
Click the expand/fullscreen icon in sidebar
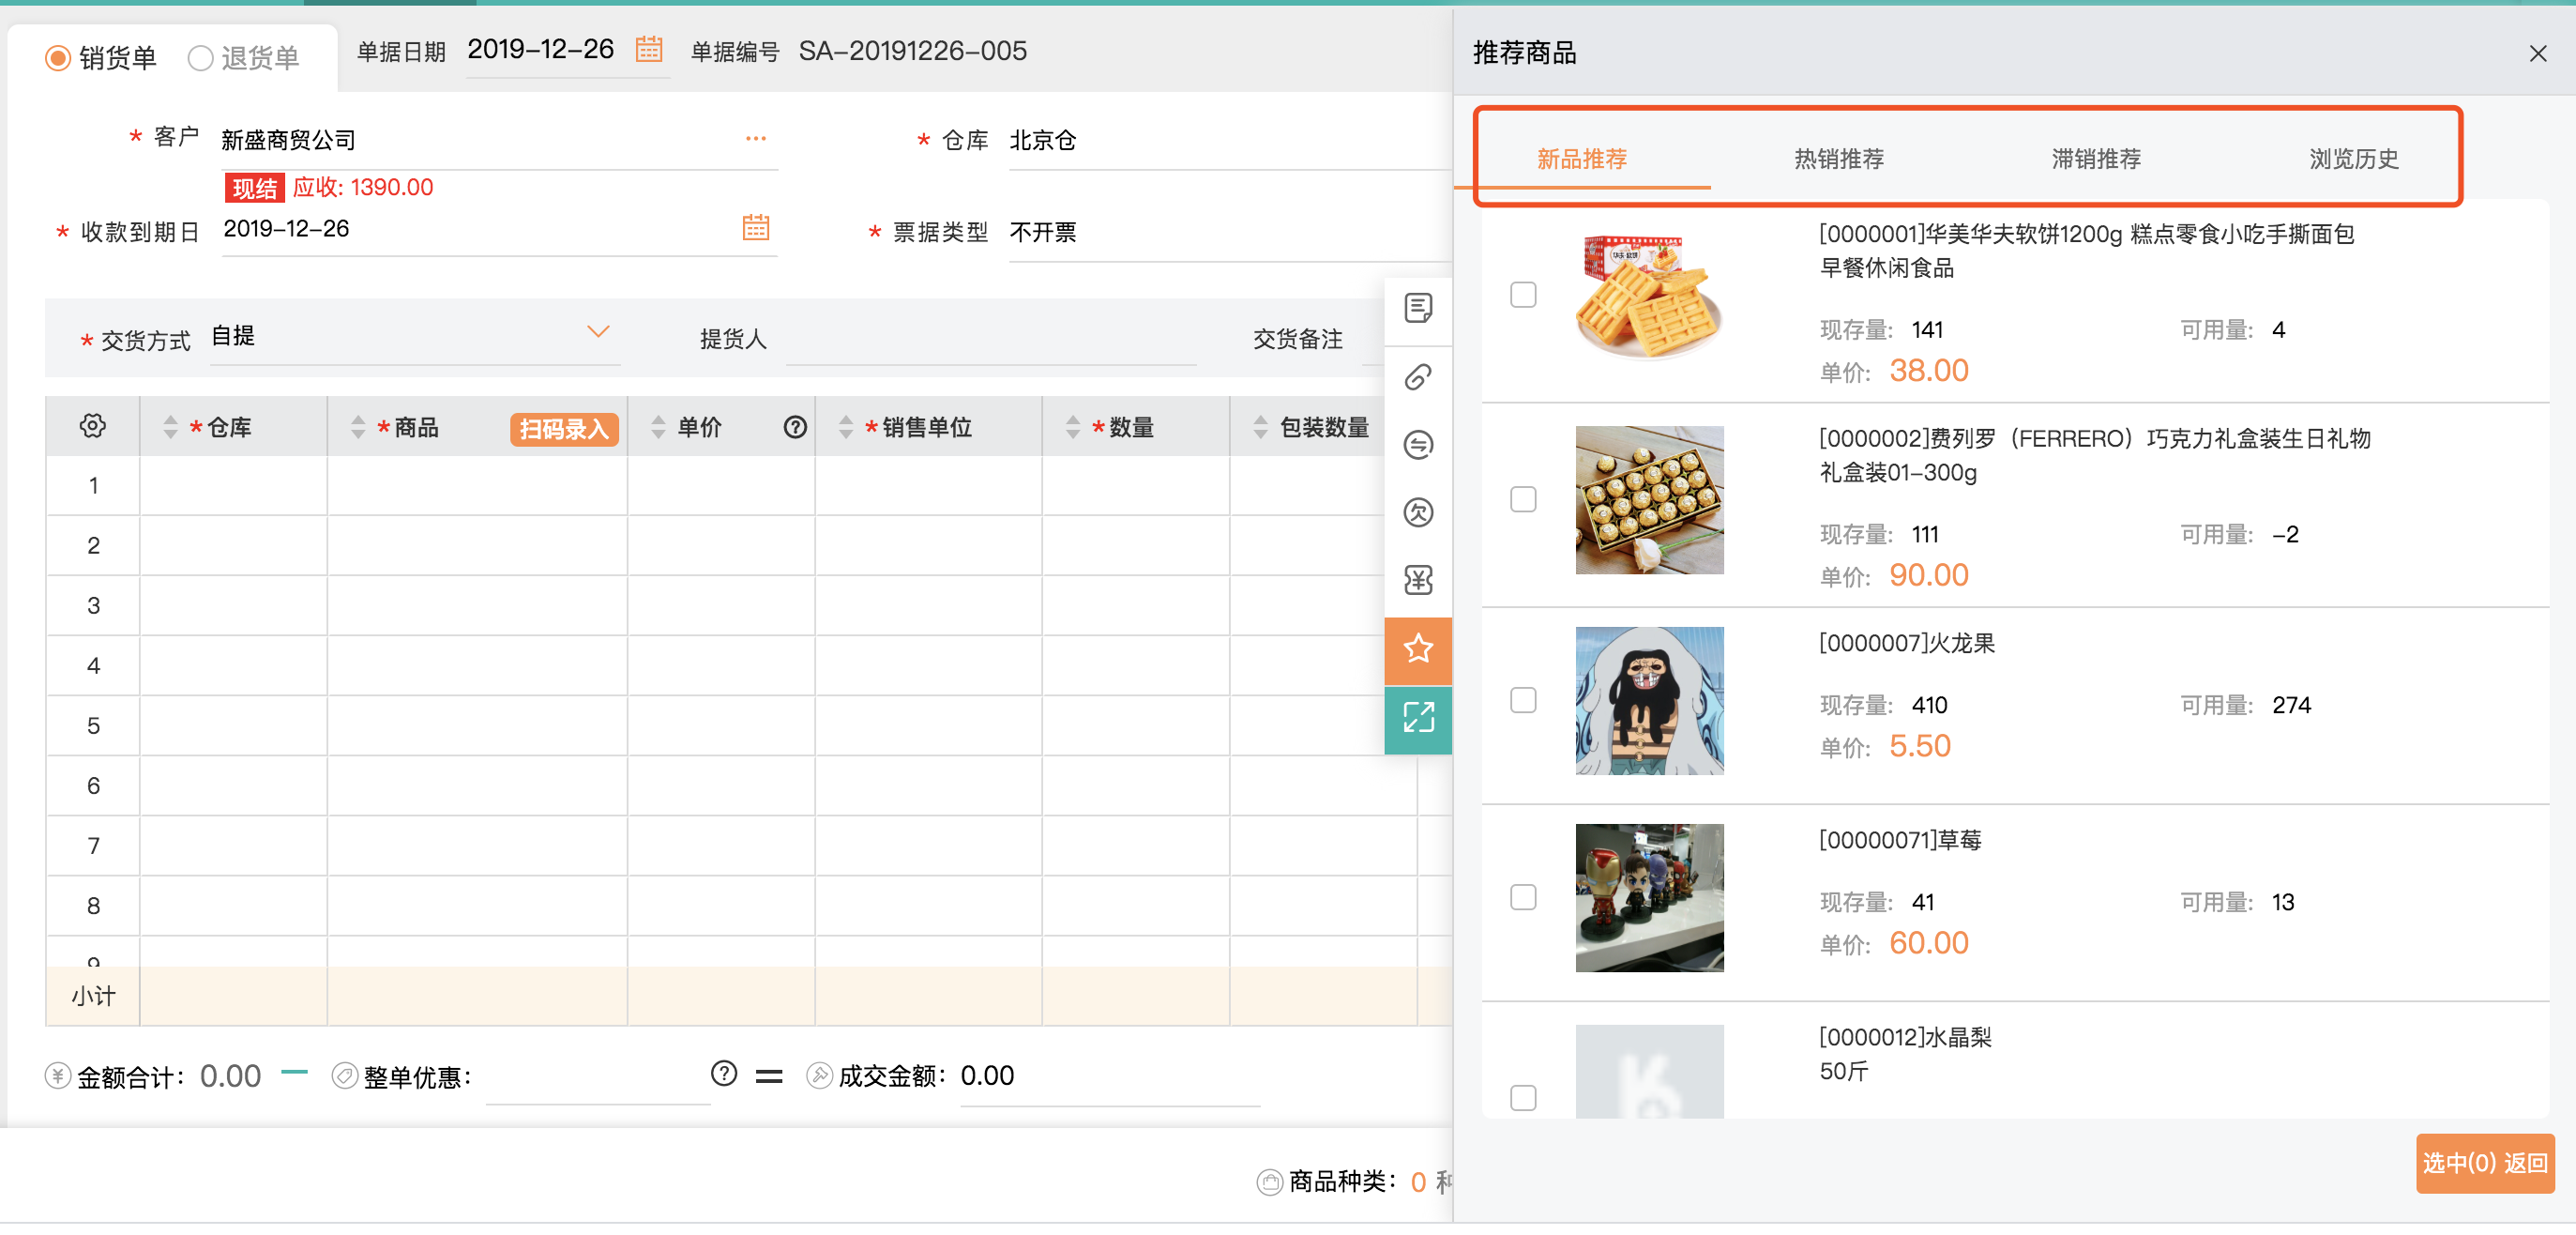pos(1417,717)
